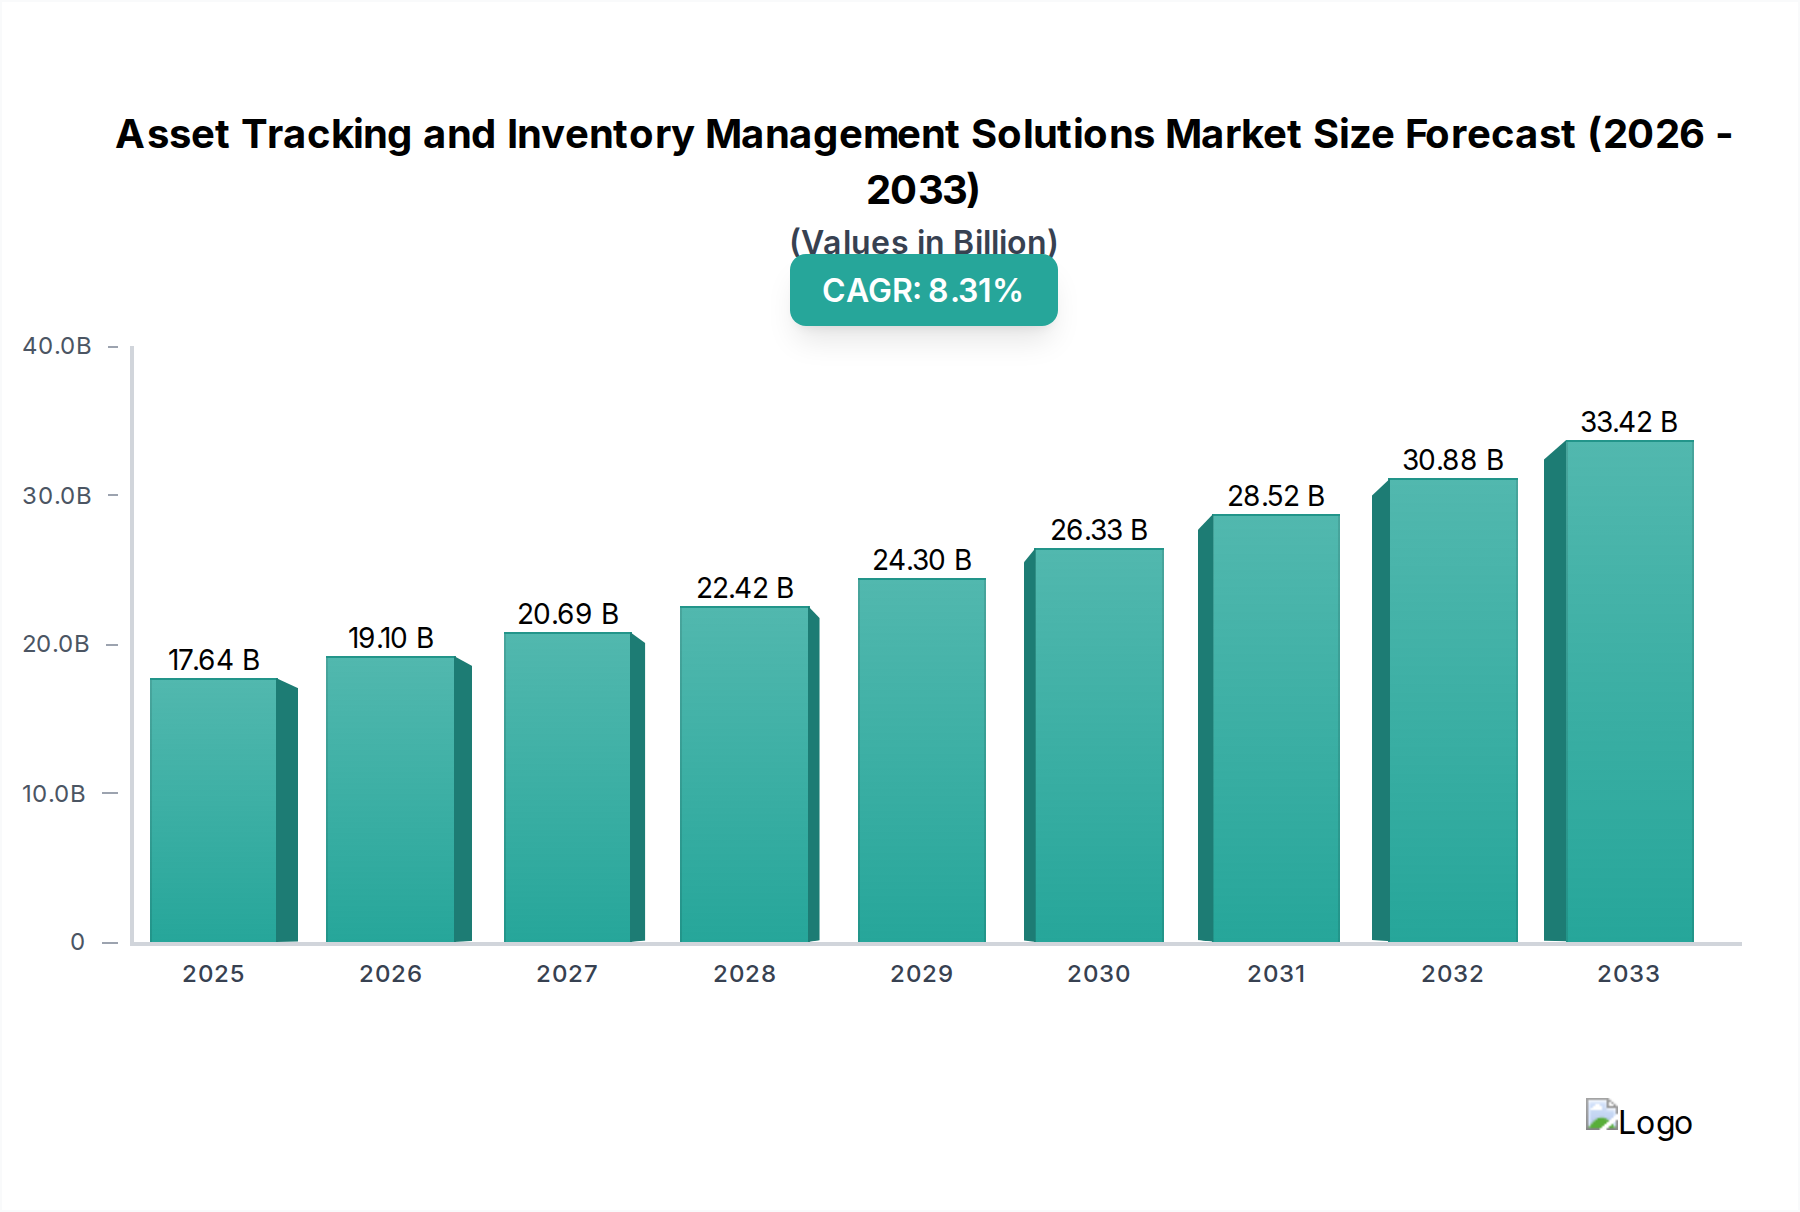Expand details on the 26.33 B label
The width and height of the screenshot is (1800, 1212).
click(1098, 530)
